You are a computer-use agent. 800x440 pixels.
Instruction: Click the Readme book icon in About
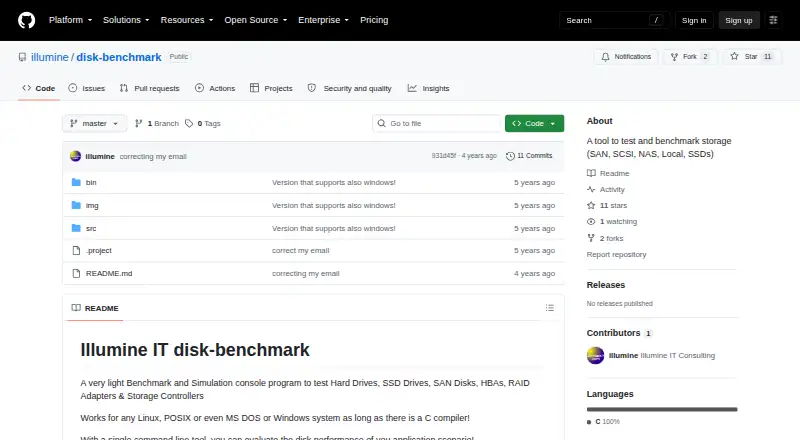pyautogui.click(x=591, y=173)
